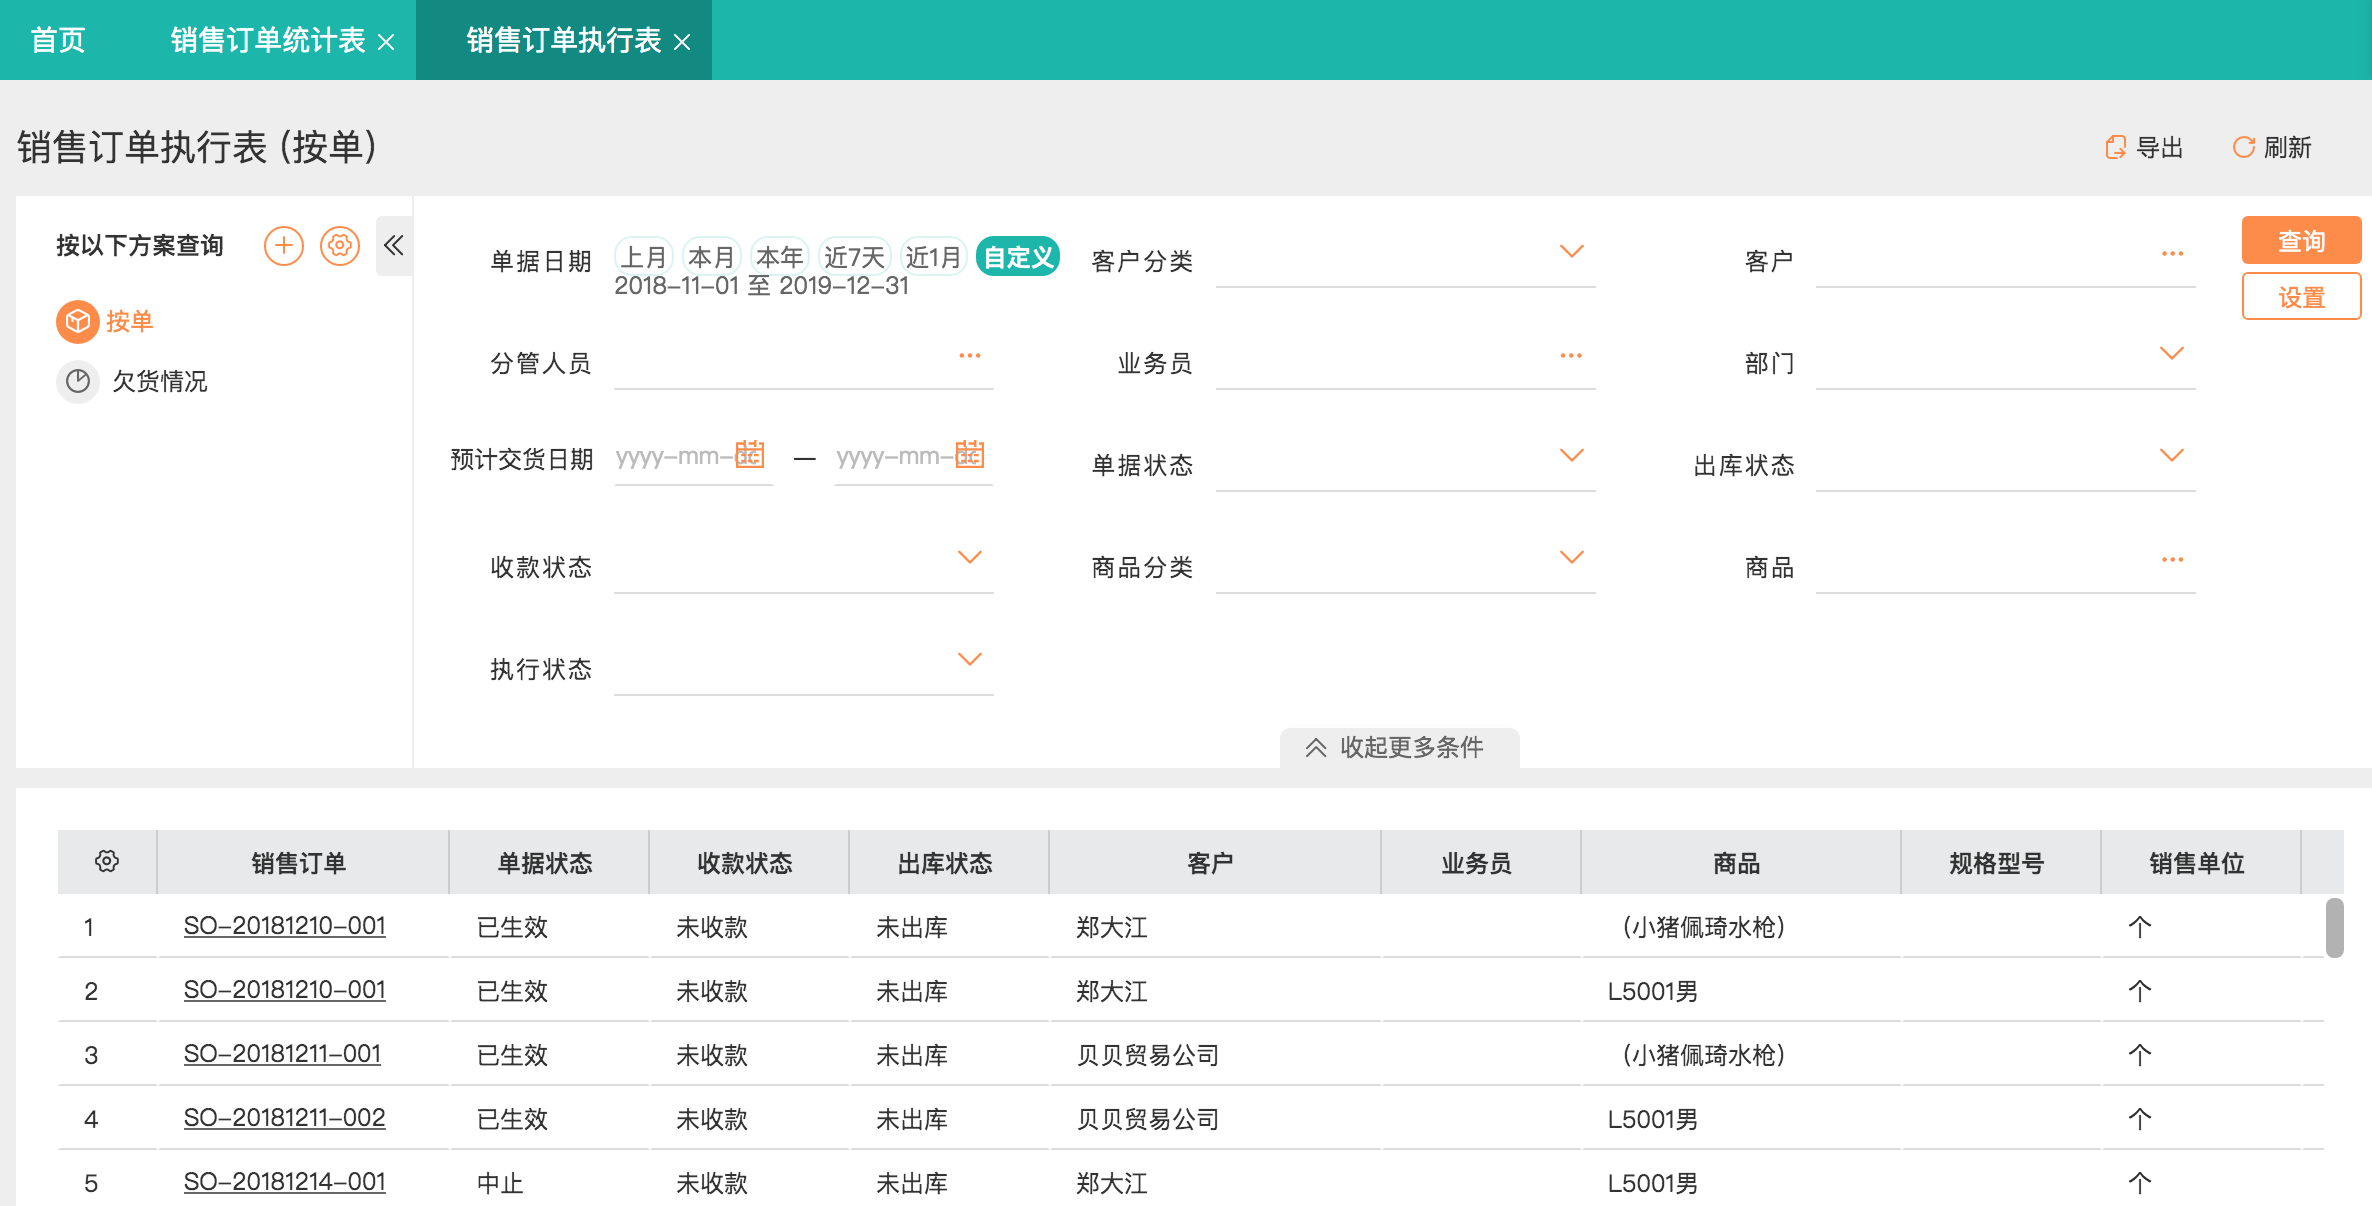Open sales order SO-20181210-001 link
Viewport: 2372px width, 1206px height.
coord(282,924)
